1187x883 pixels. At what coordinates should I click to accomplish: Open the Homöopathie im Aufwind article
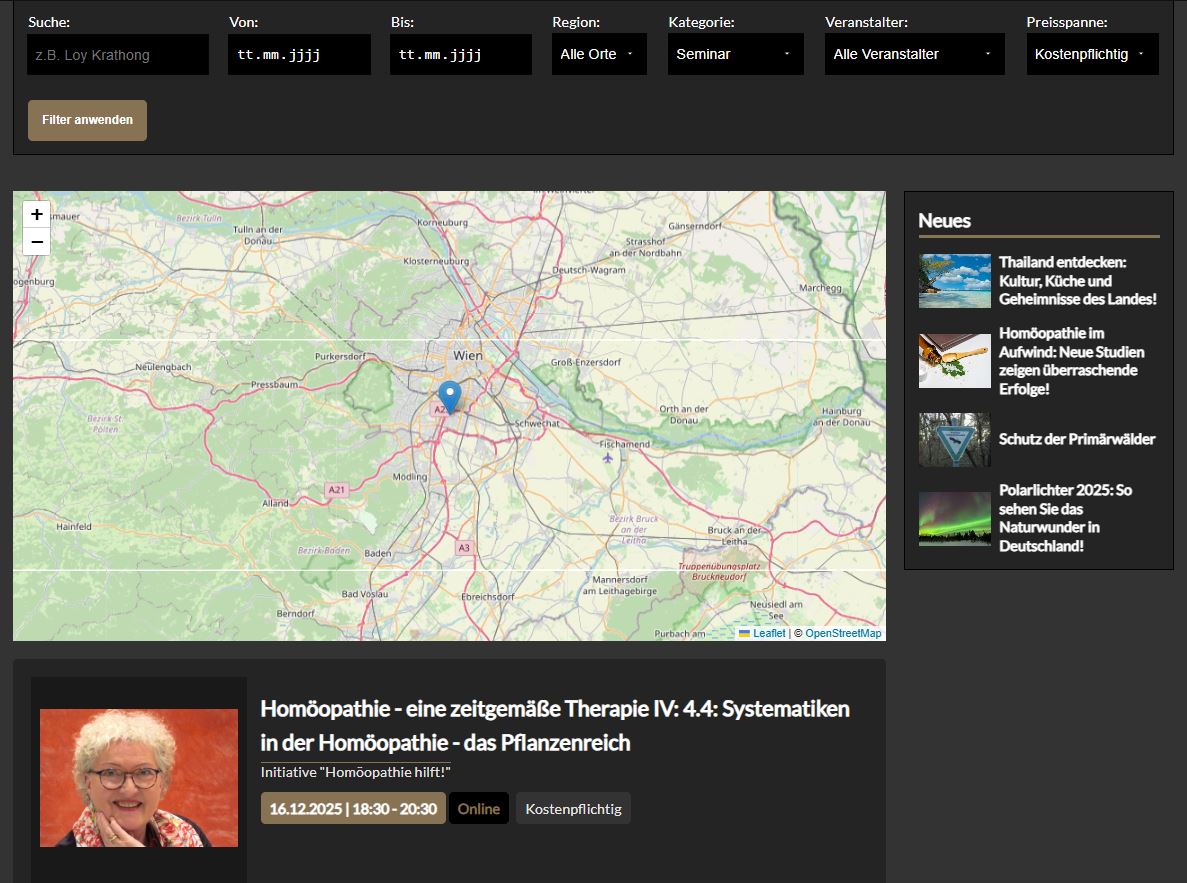coord(1071,360)
